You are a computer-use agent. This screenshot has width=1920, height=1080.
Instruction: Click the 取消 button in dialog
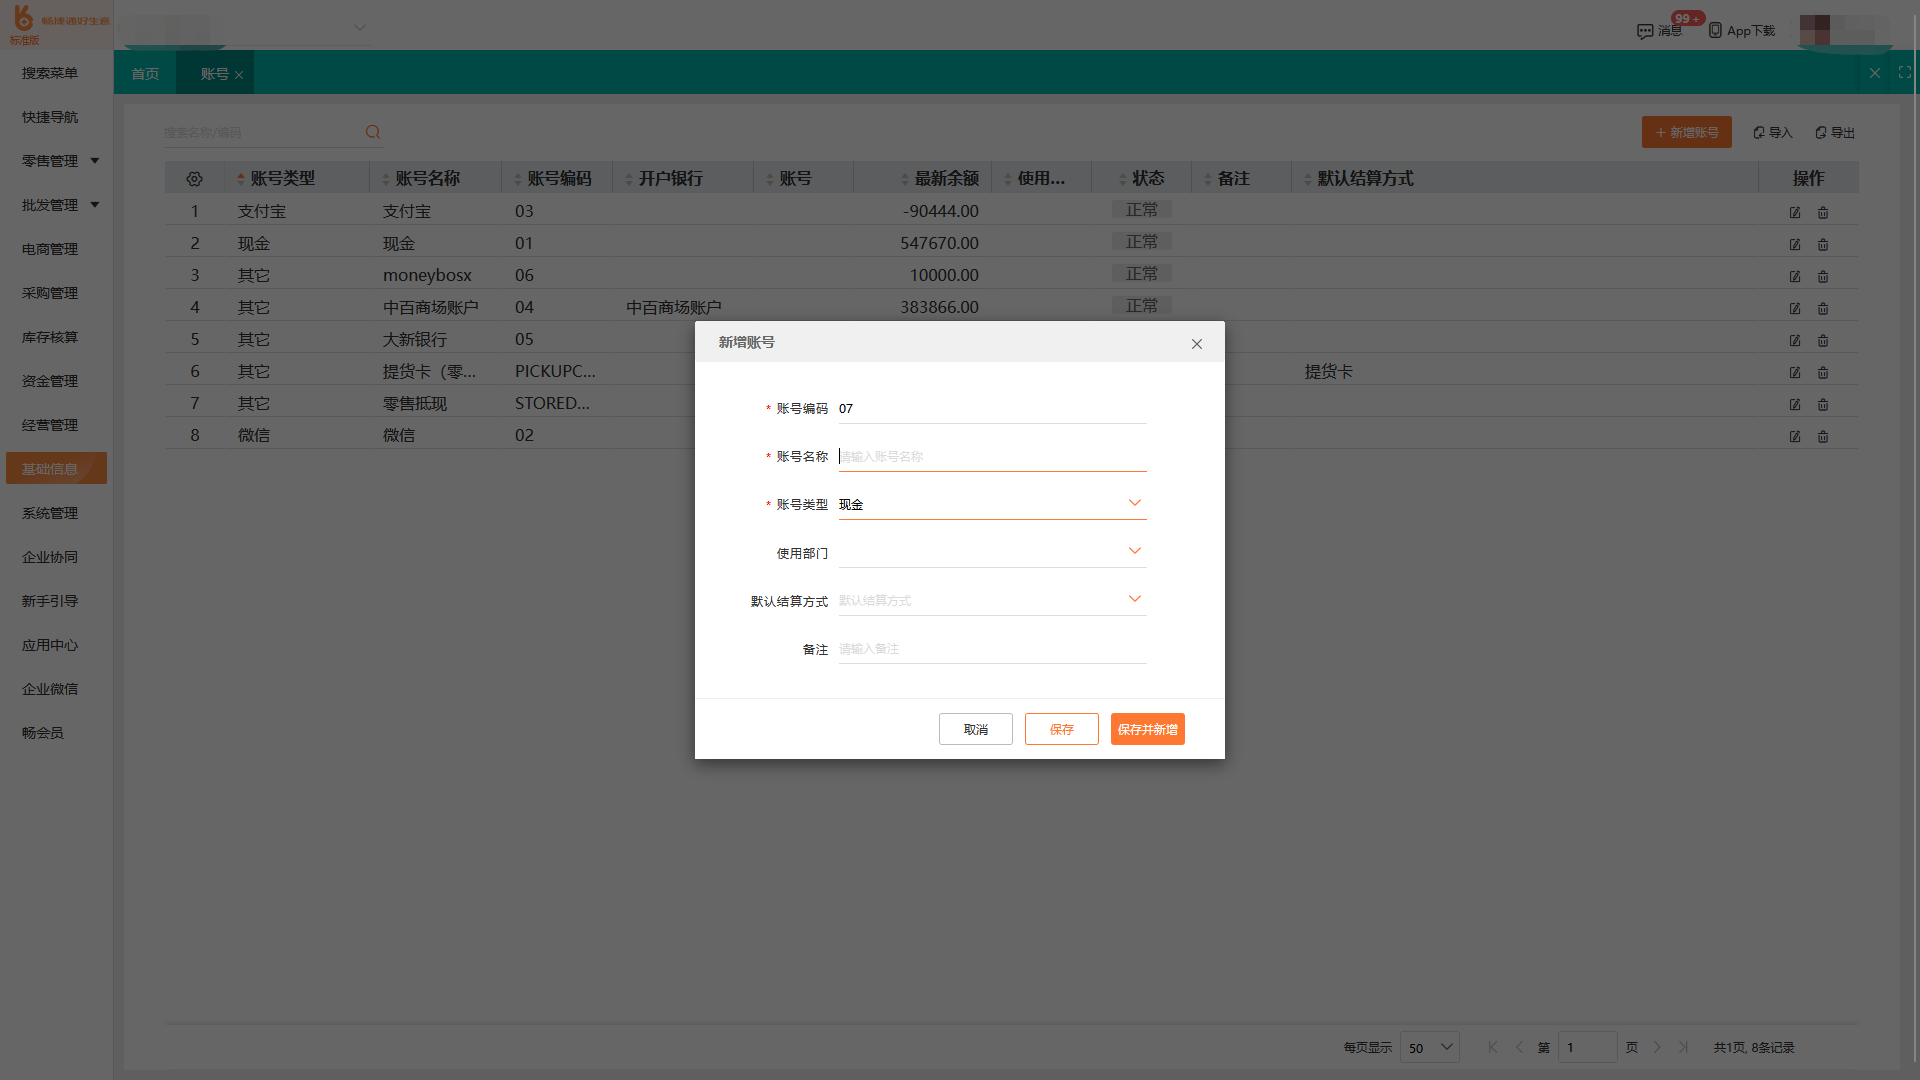[x=976, y=729]
